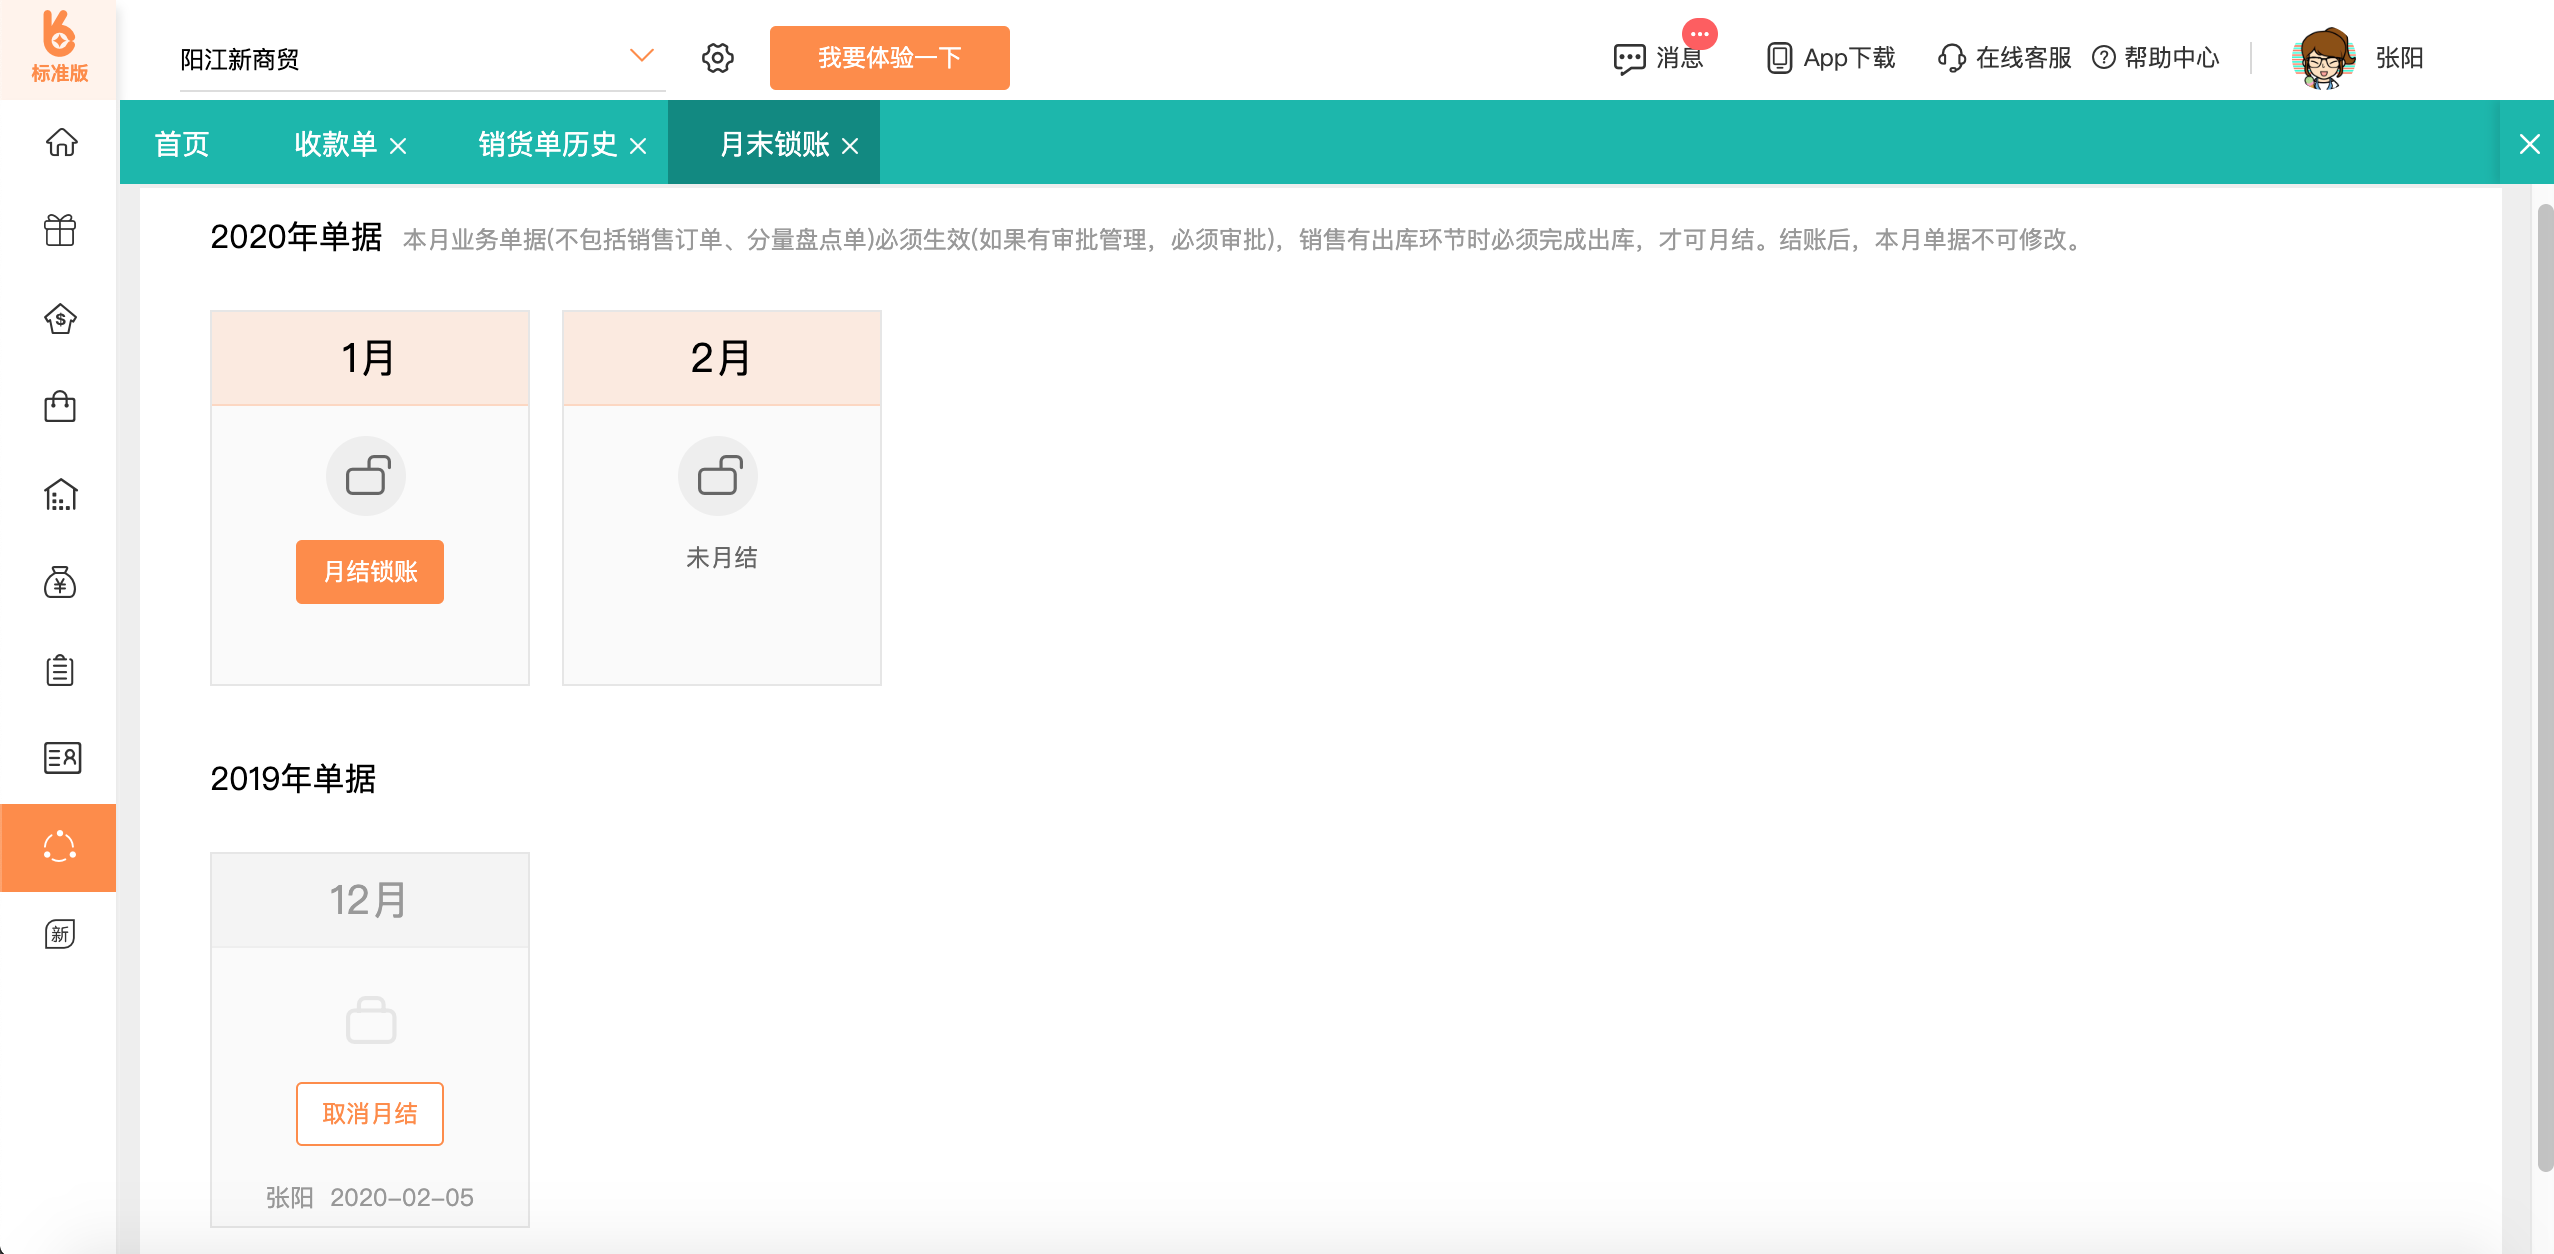Click the settings gear icon in header
Screen dimensions: 2554x1254
717,57
